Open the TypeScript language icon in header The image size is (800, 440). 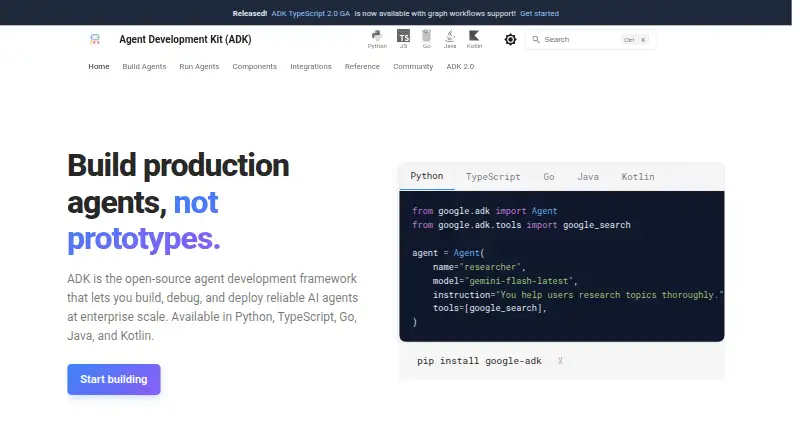click(403, 39)
